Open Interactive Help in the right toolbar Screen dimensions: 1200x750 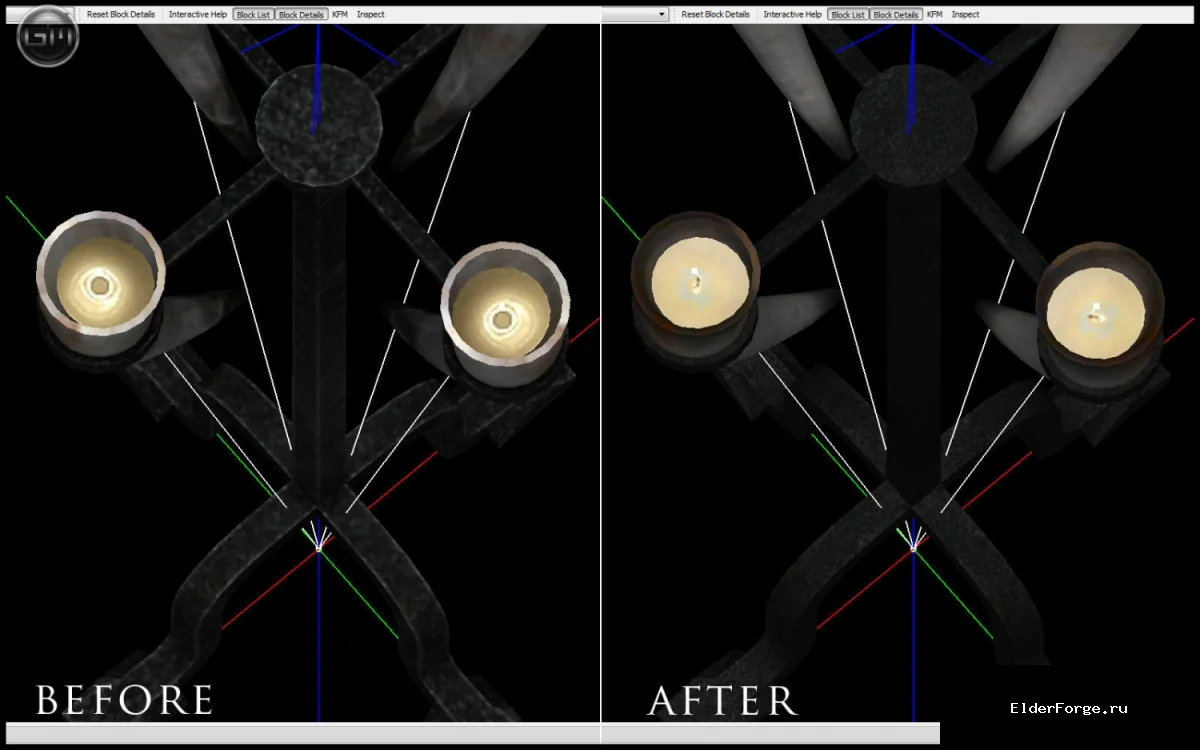tap(793, 15)
